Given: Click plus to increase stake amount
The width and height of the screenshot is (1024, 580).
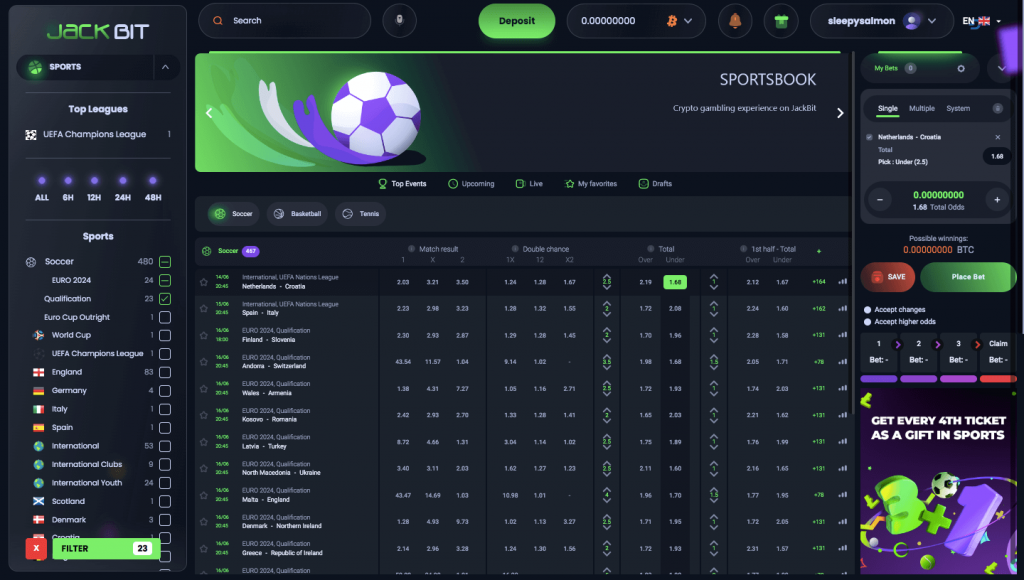Looking at the screenshot, I should (997, 200).
